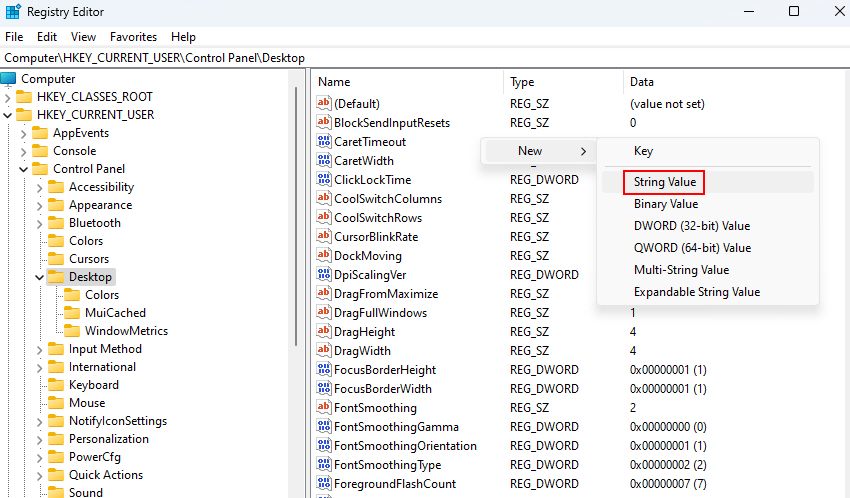The width and height of the screenshot is (850, 498).
Task: Click the Accessibility folder icon
Action: pyautogui.click(x=56, y=187)
